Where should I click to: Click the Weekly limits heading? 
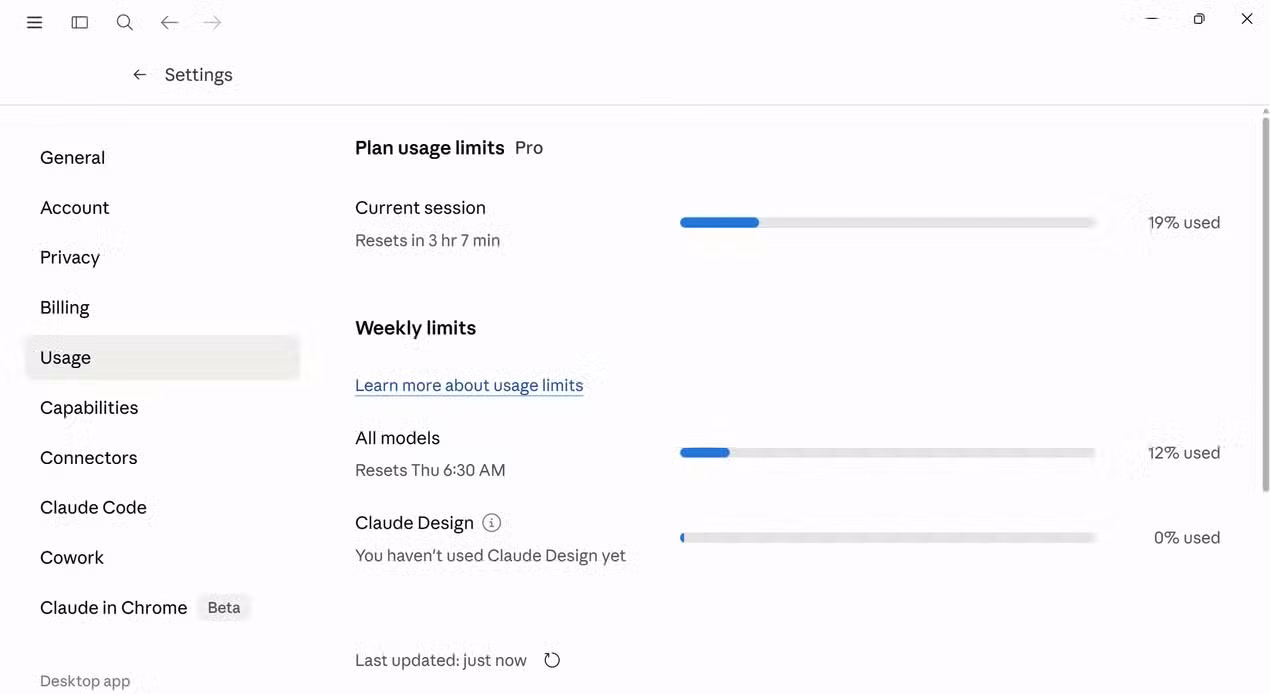coord(415,328)
